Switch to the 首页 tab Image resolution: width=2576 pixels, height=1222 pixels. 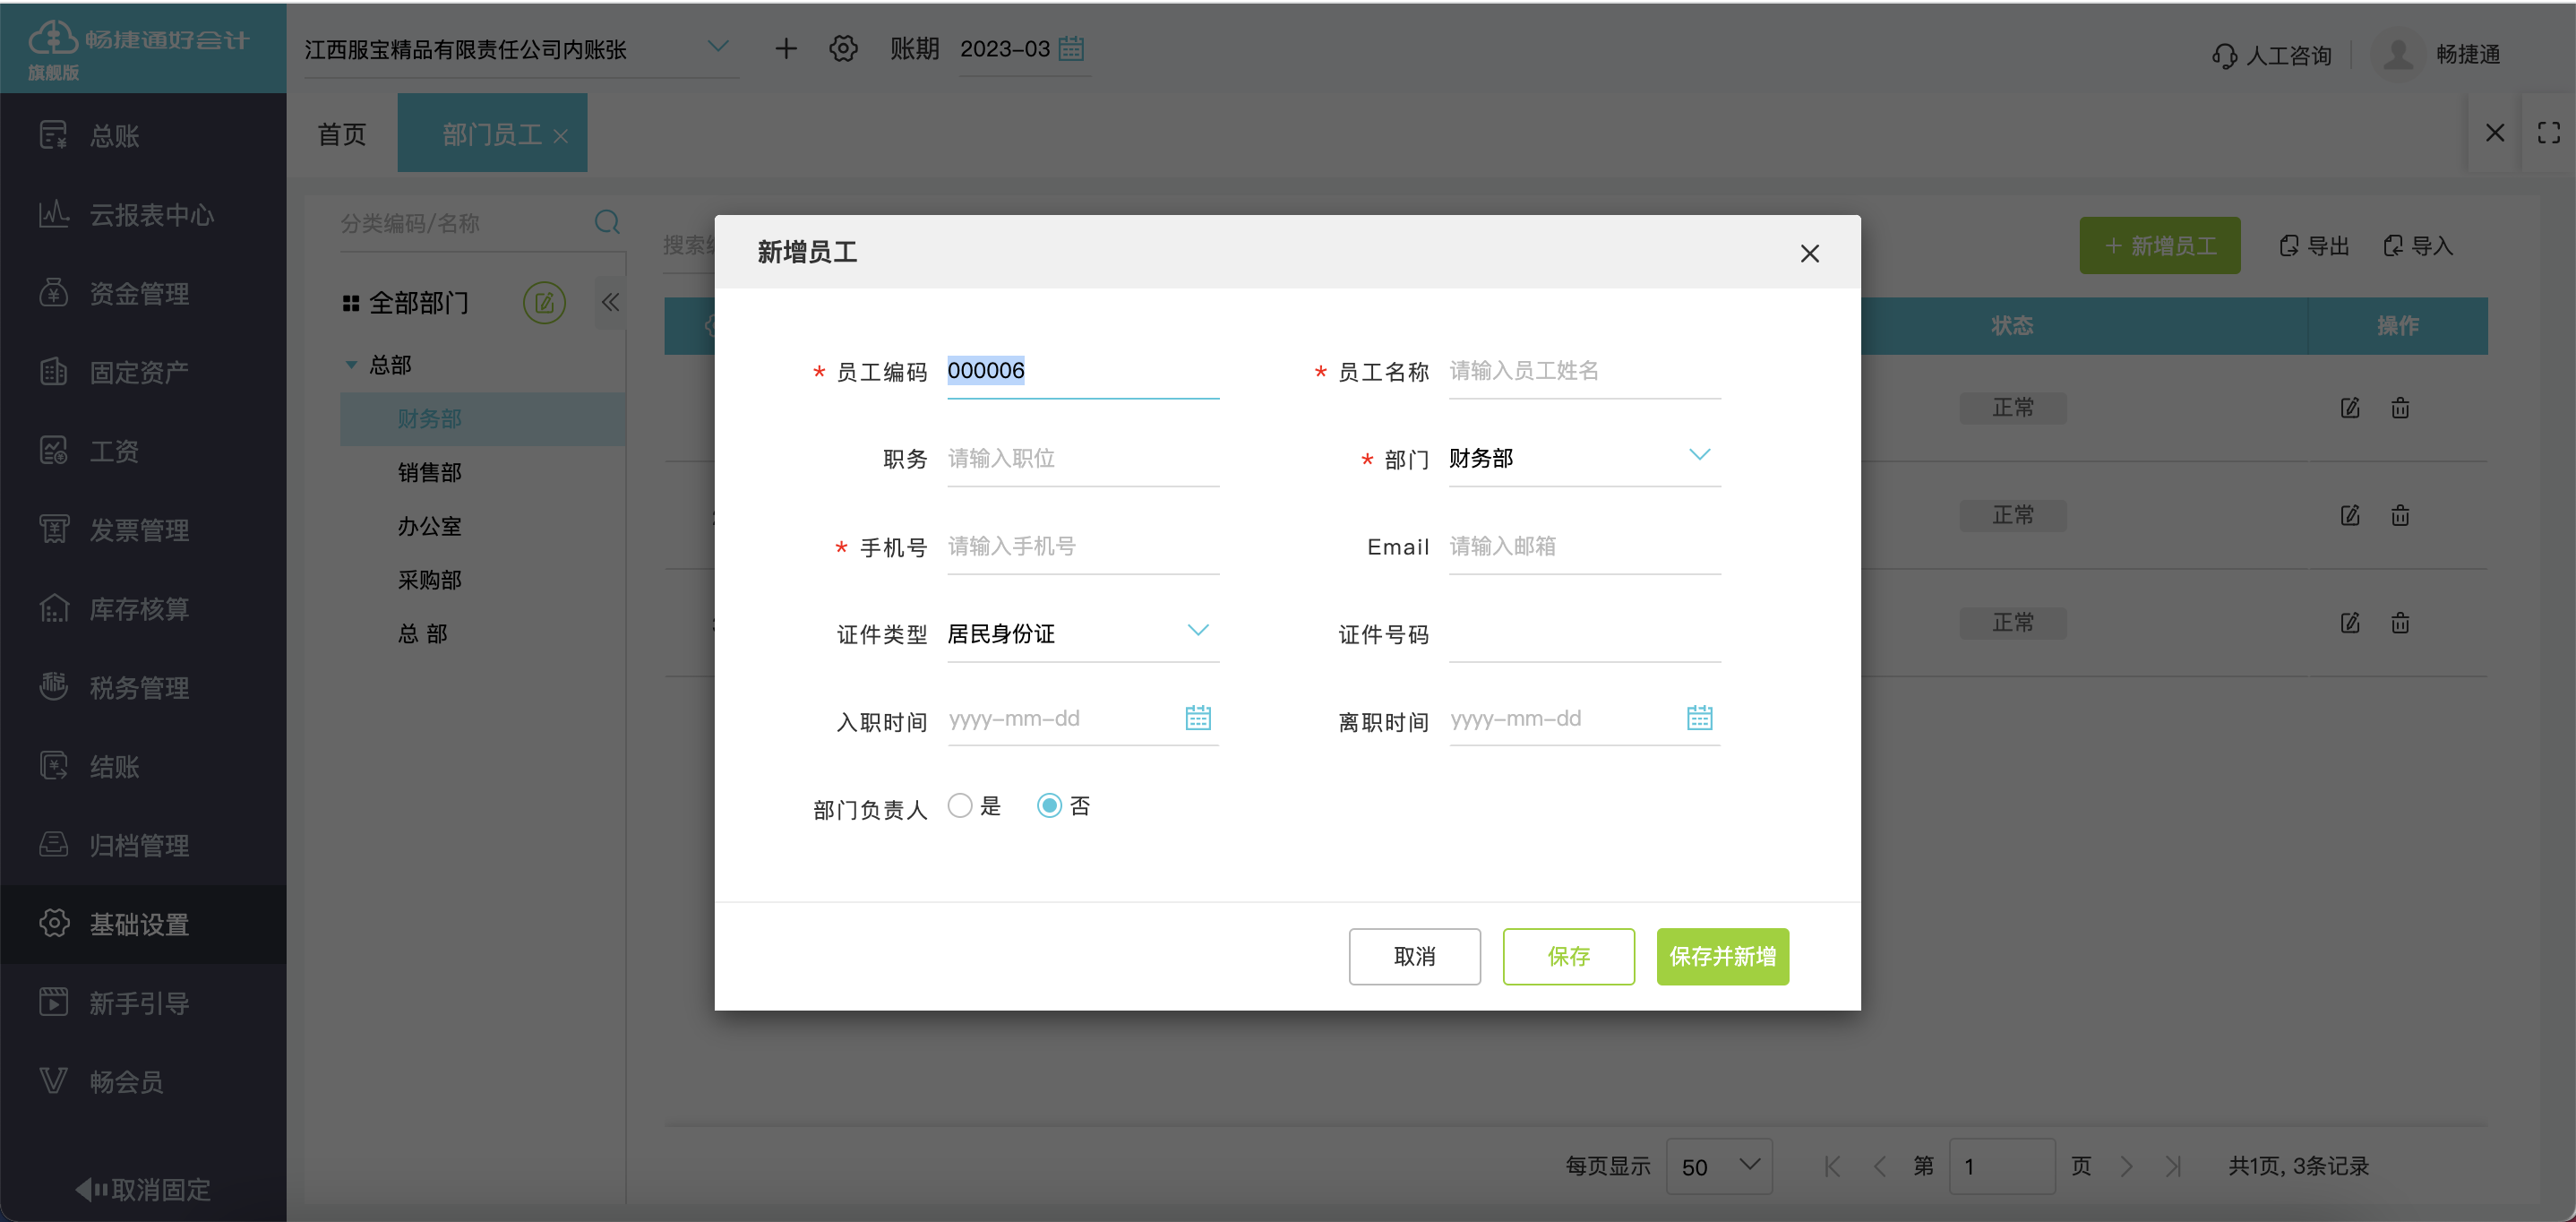tap(342, 136)
